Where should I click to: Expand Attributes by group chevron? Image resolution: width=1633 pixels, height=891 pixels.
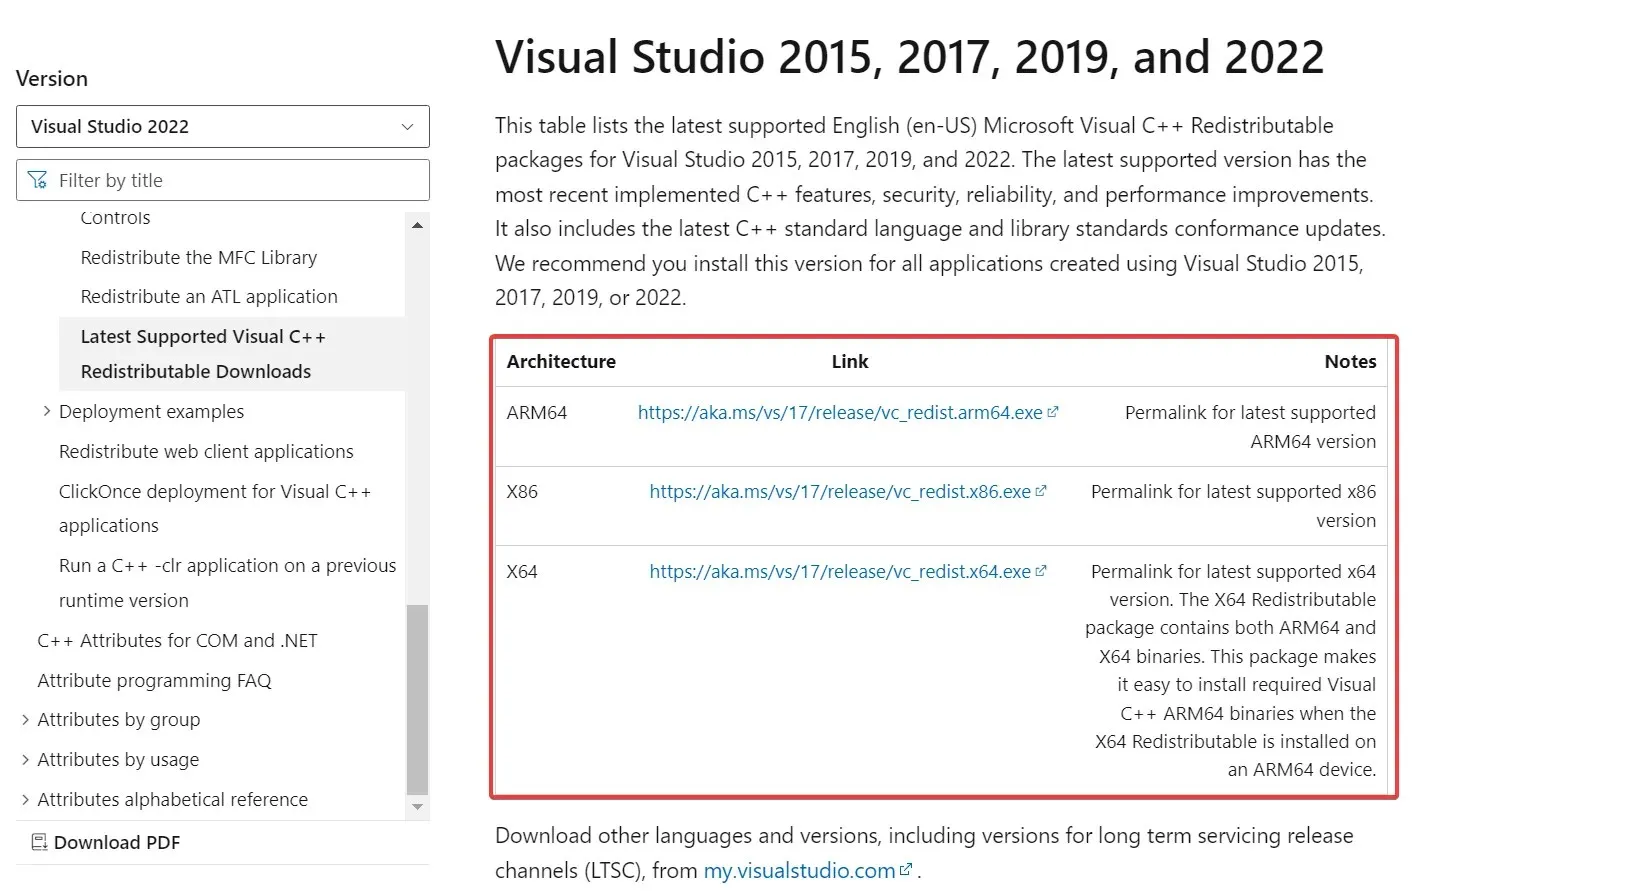25,719
